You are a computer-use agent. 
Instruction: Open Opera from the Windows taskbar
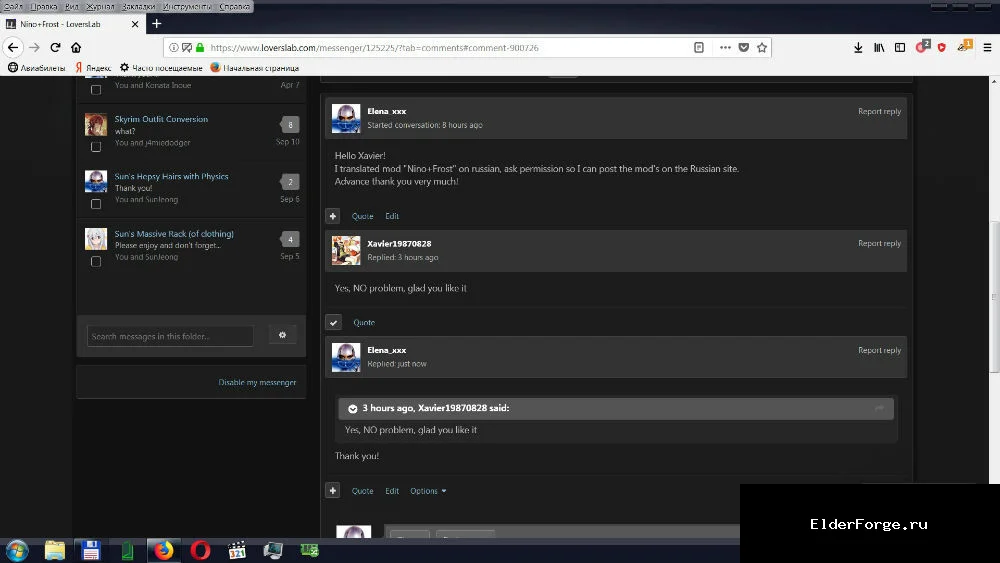[199, 550]
